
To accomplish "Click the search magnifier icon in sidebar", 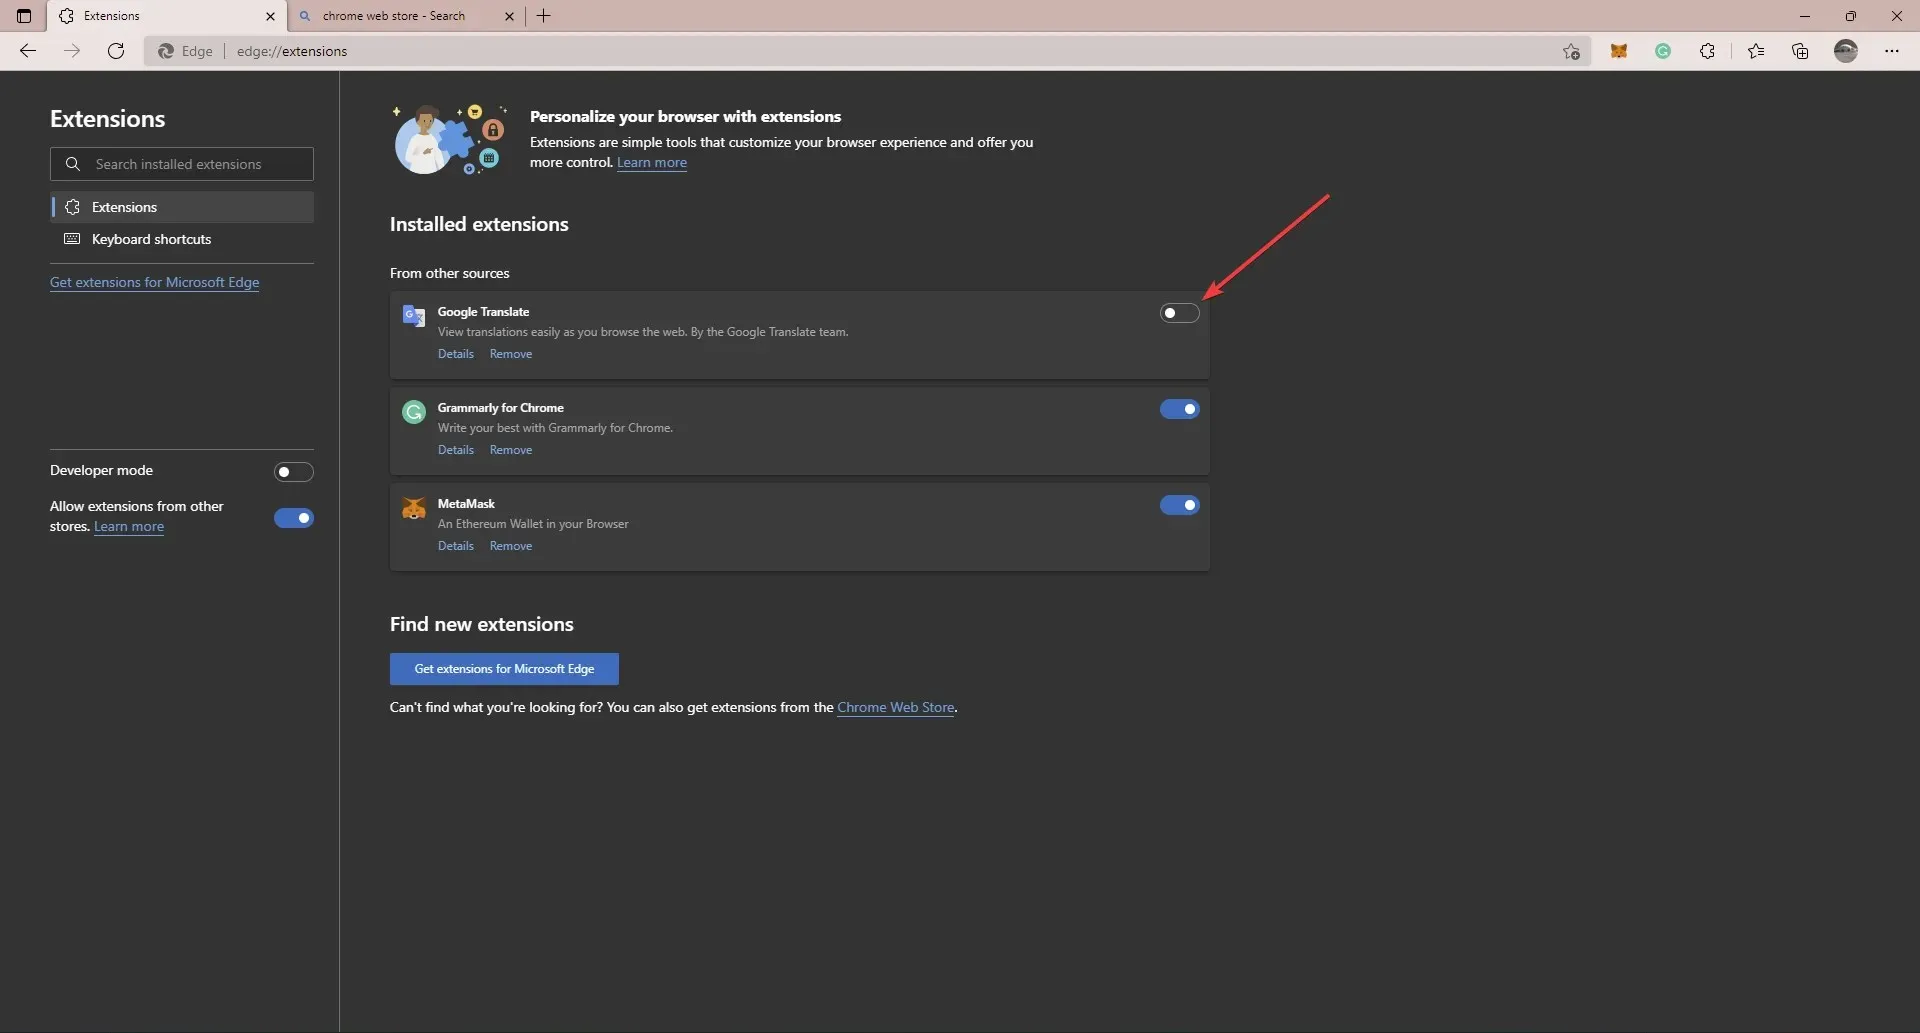I will 73,164.
